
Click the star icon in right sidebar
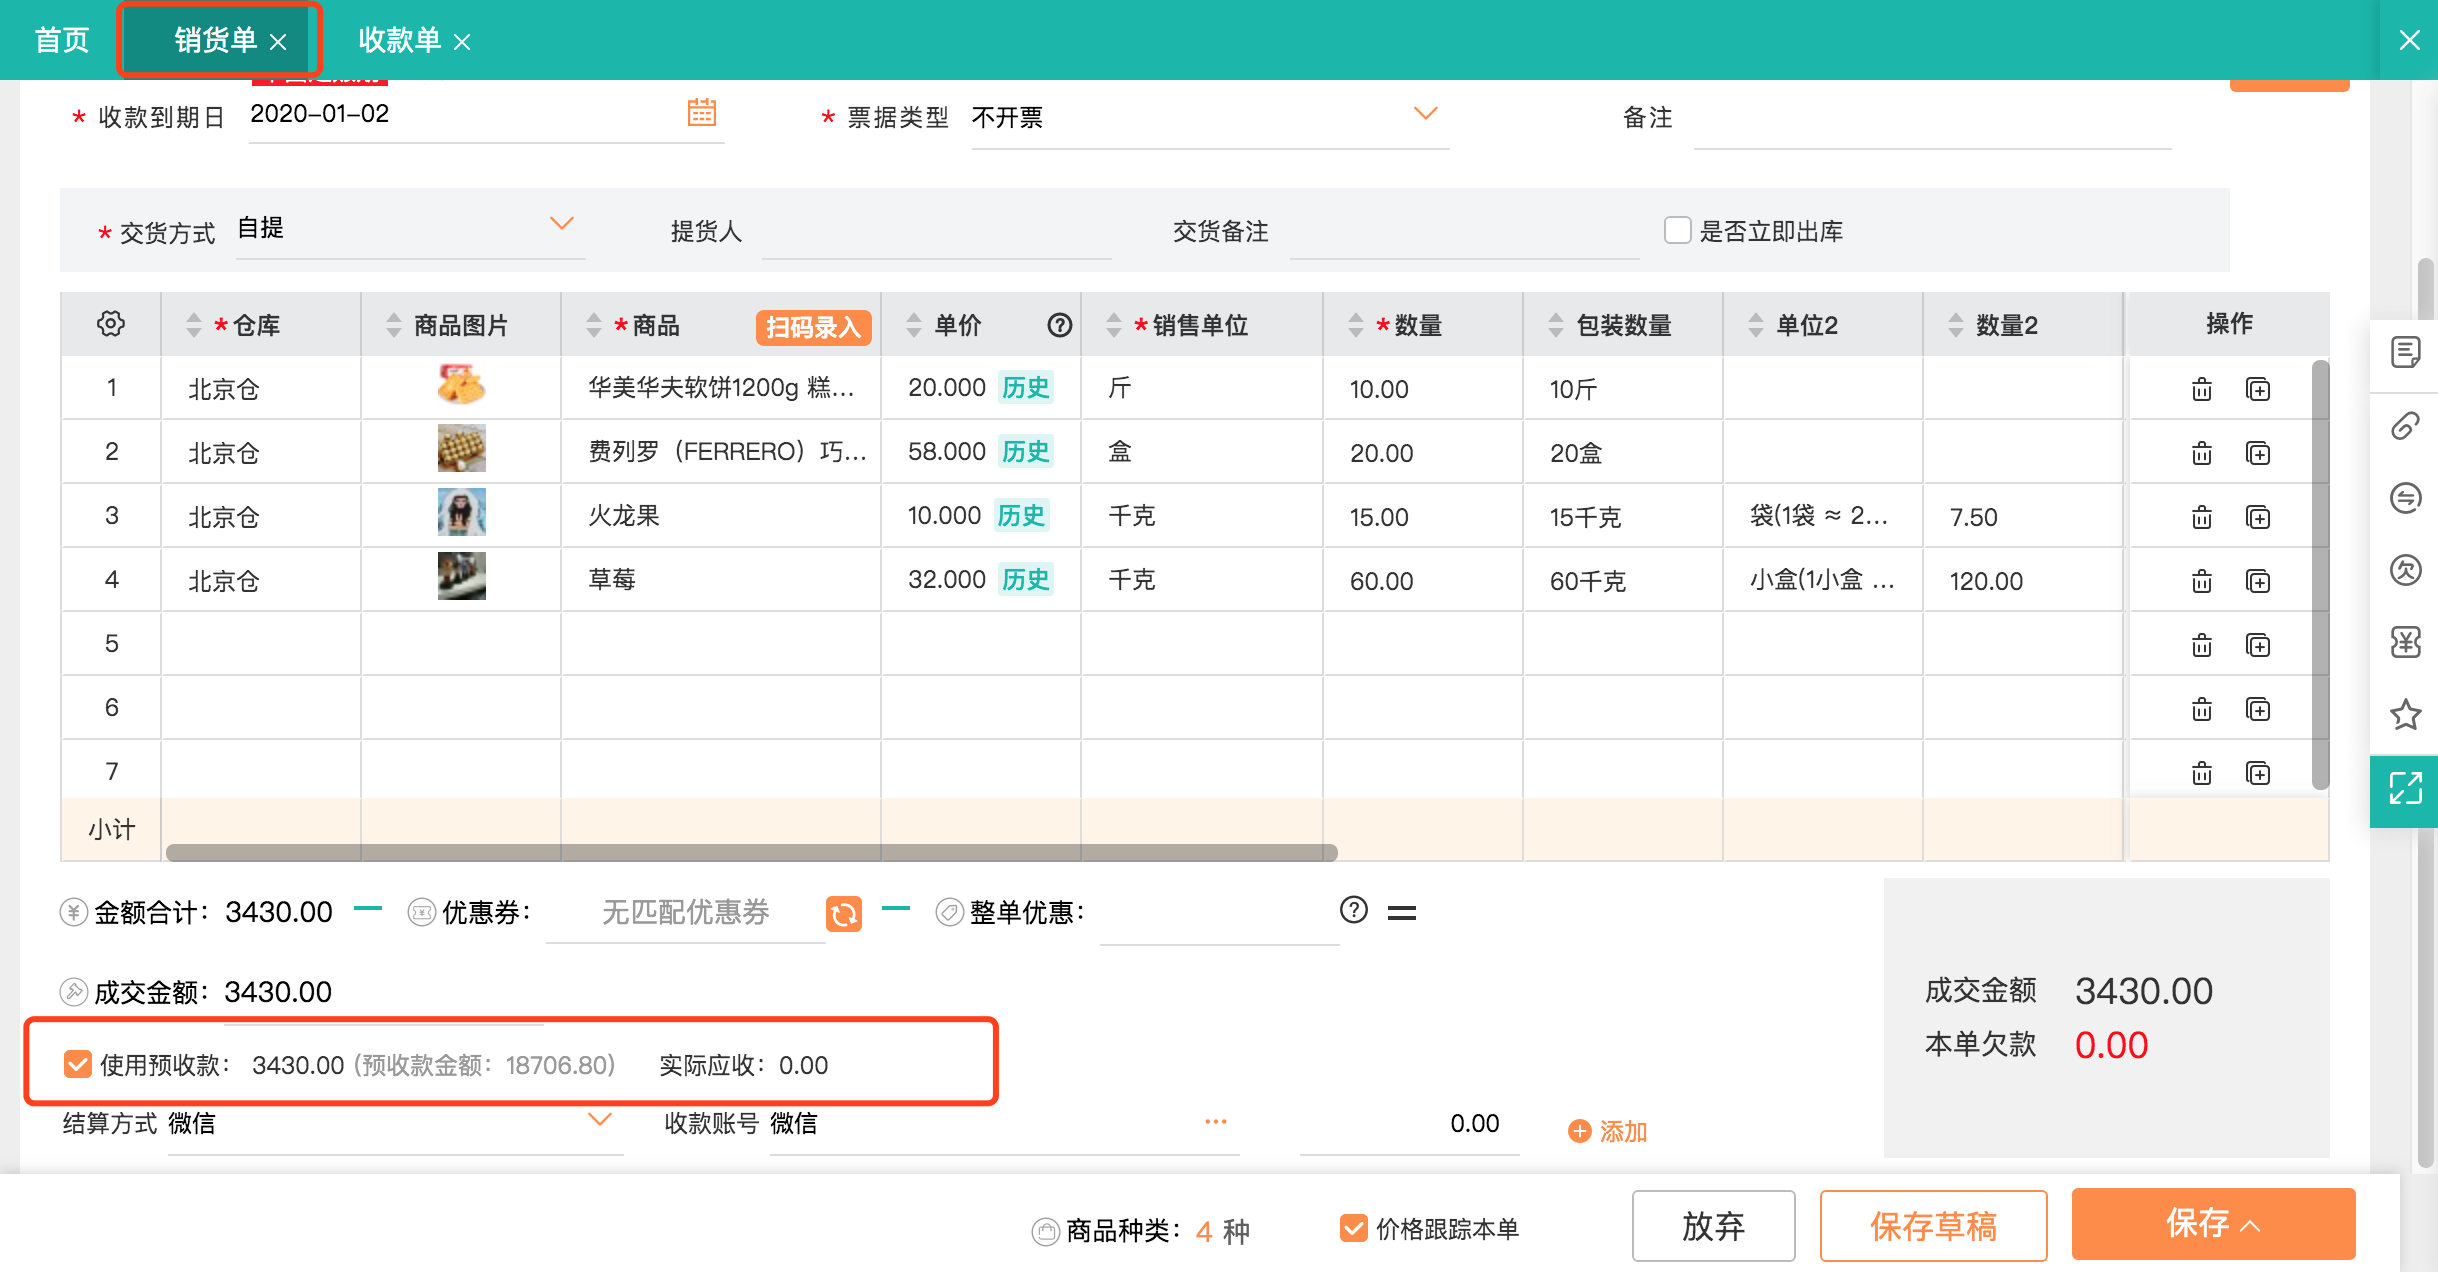click(2404, 724)
